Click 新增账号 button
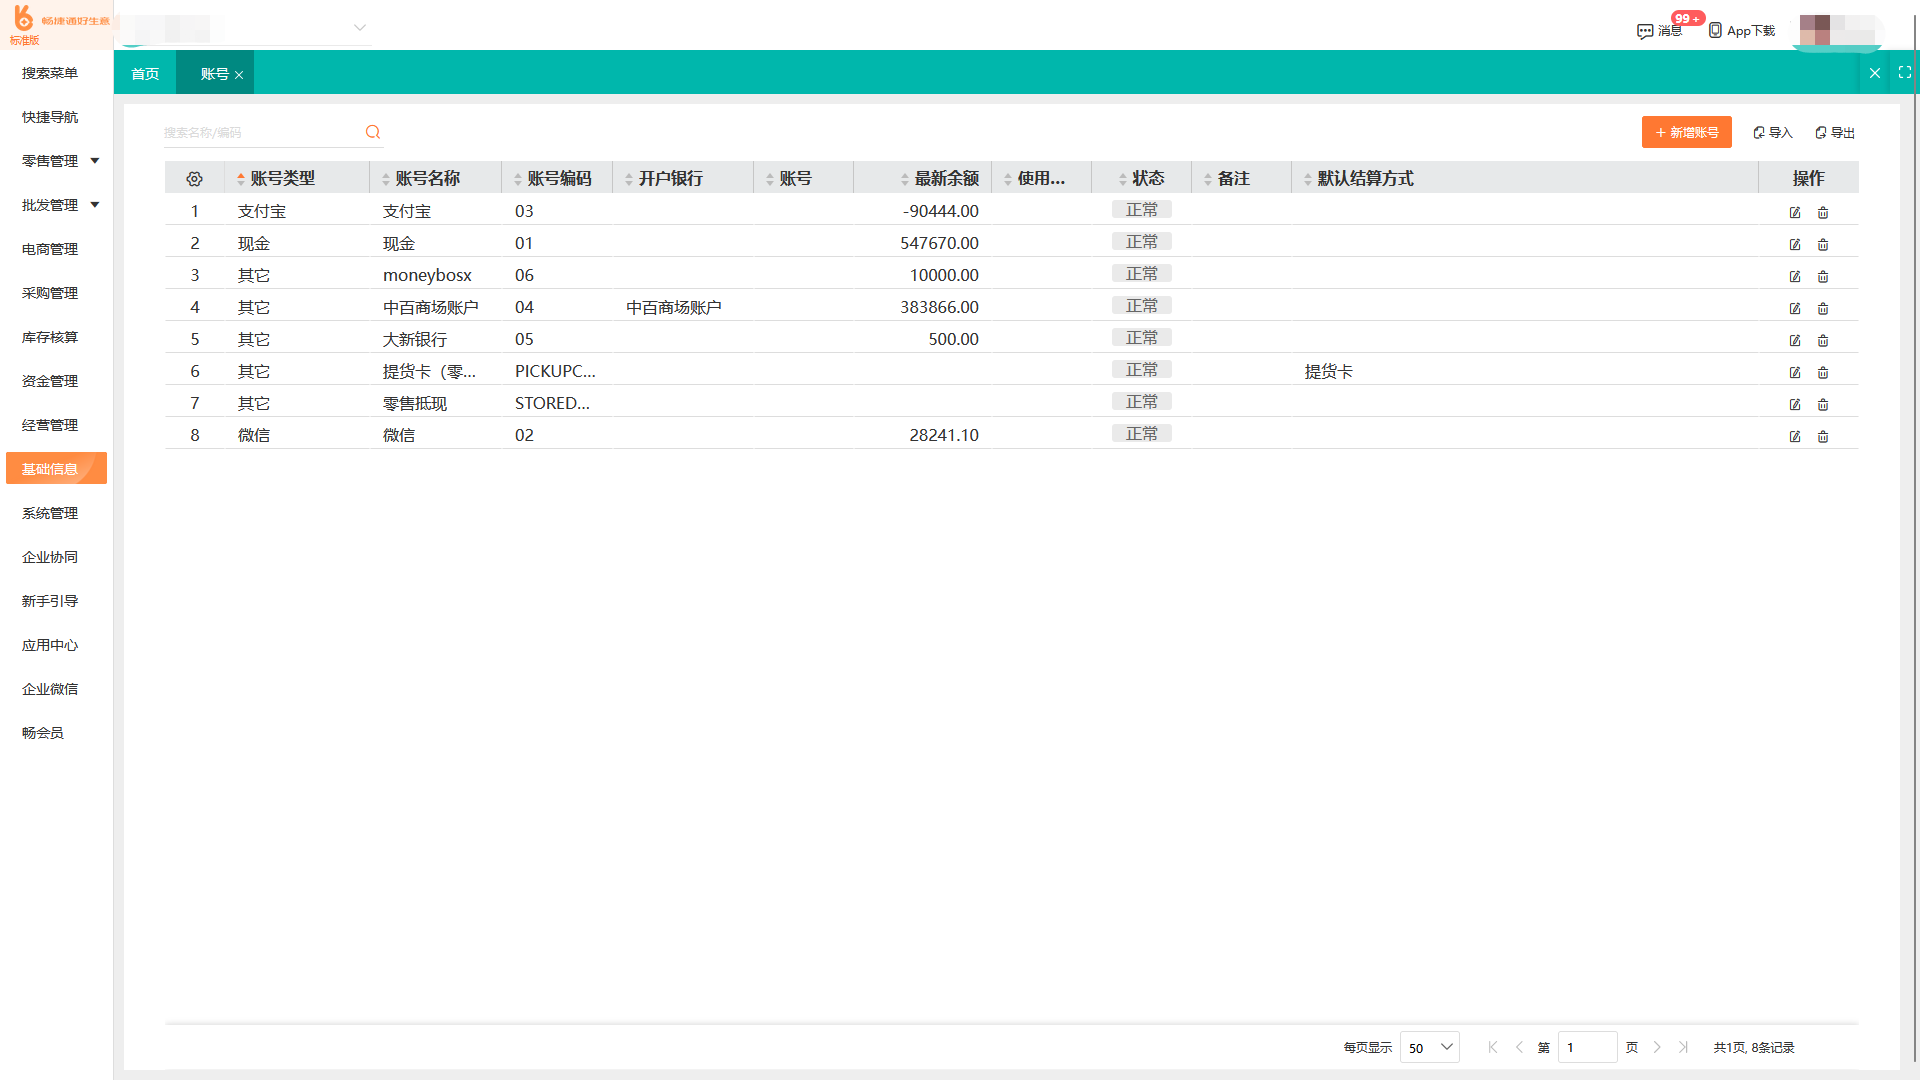The width and height of the screenshot is (1920, 1080). pos(1688,132)
